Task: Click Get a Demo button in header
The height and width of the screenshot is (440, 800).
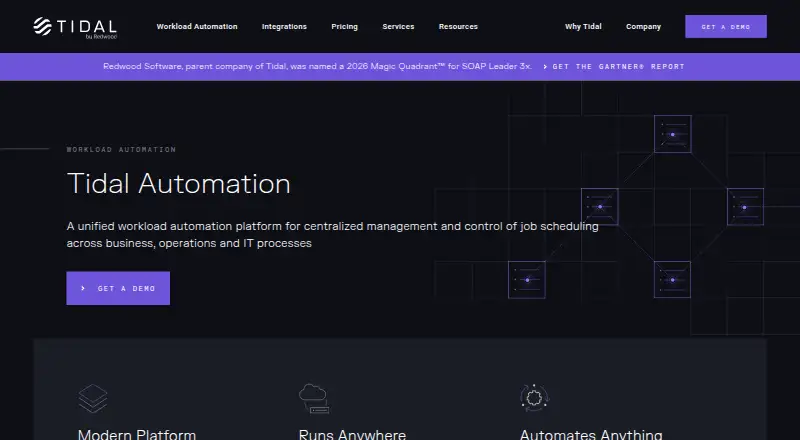Action: coord(726,27)
